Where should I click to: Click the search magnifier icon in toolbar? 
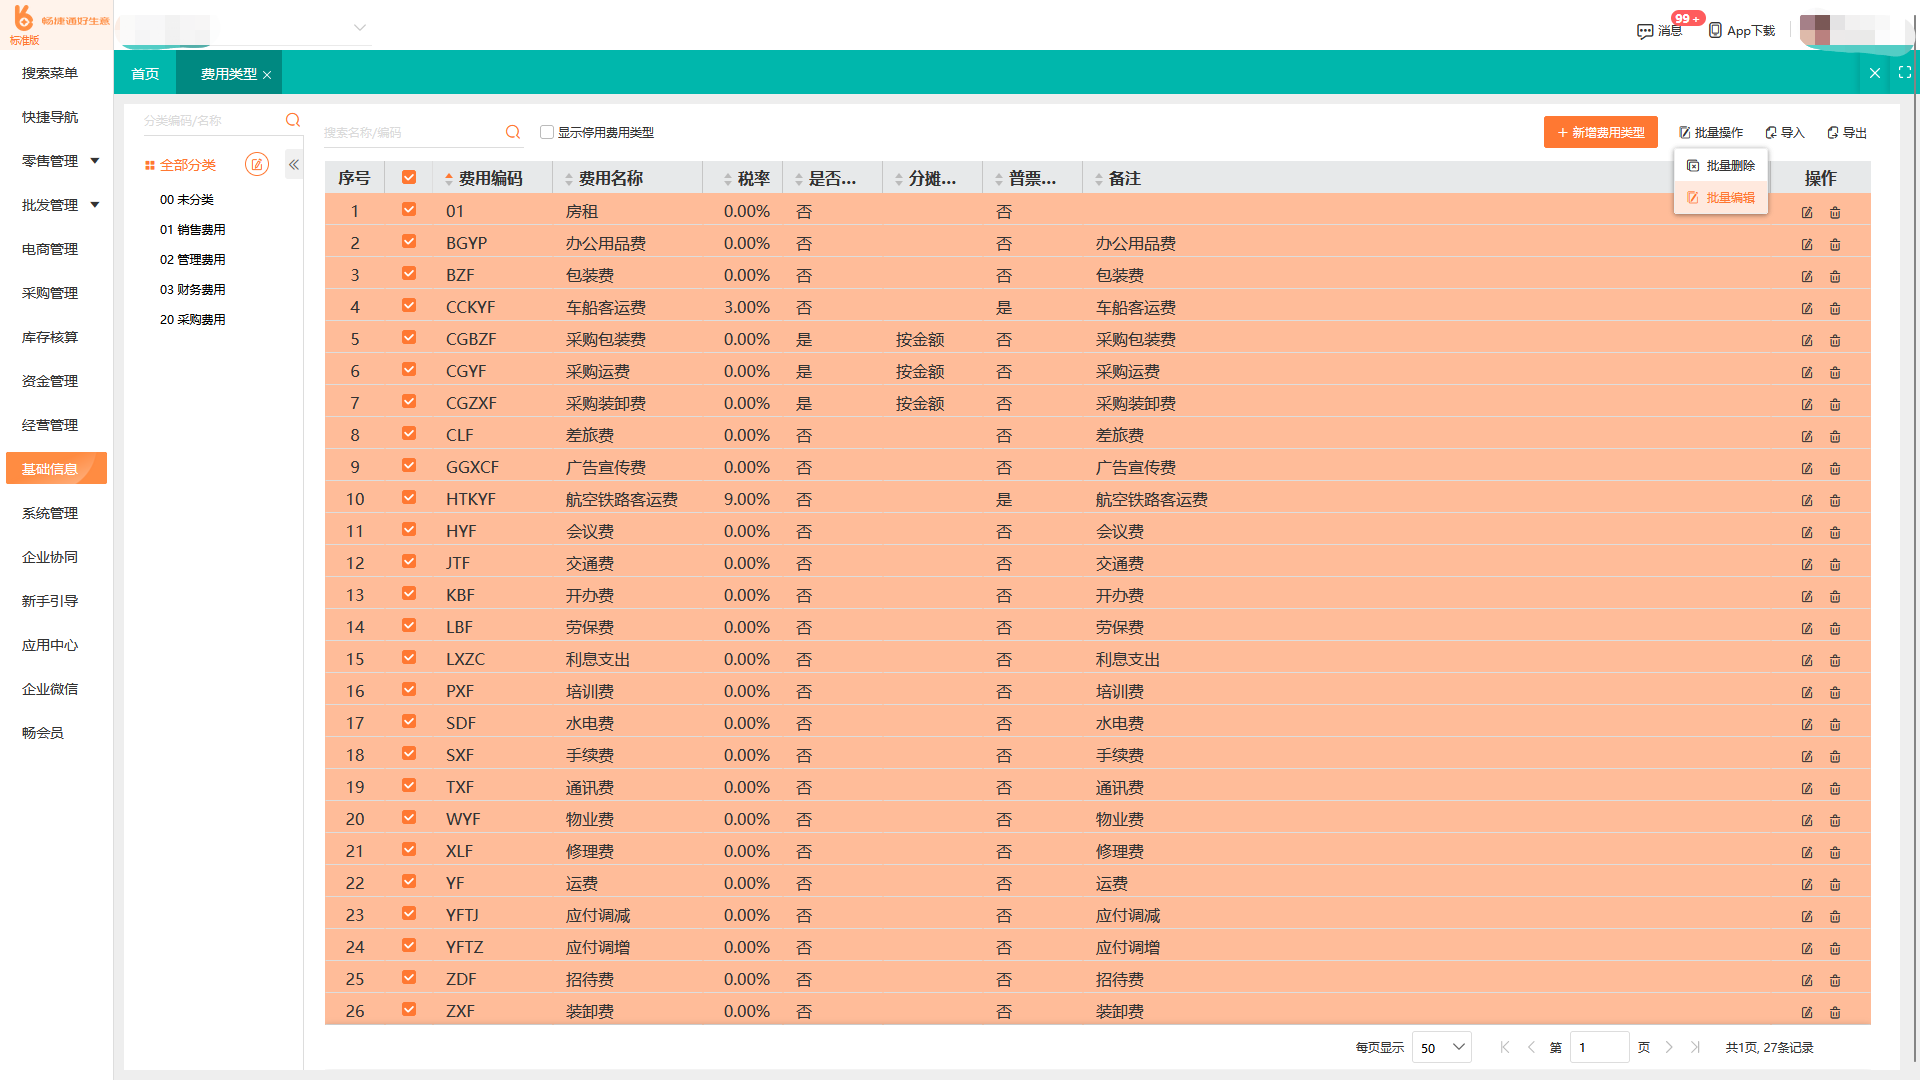[514, 131]
